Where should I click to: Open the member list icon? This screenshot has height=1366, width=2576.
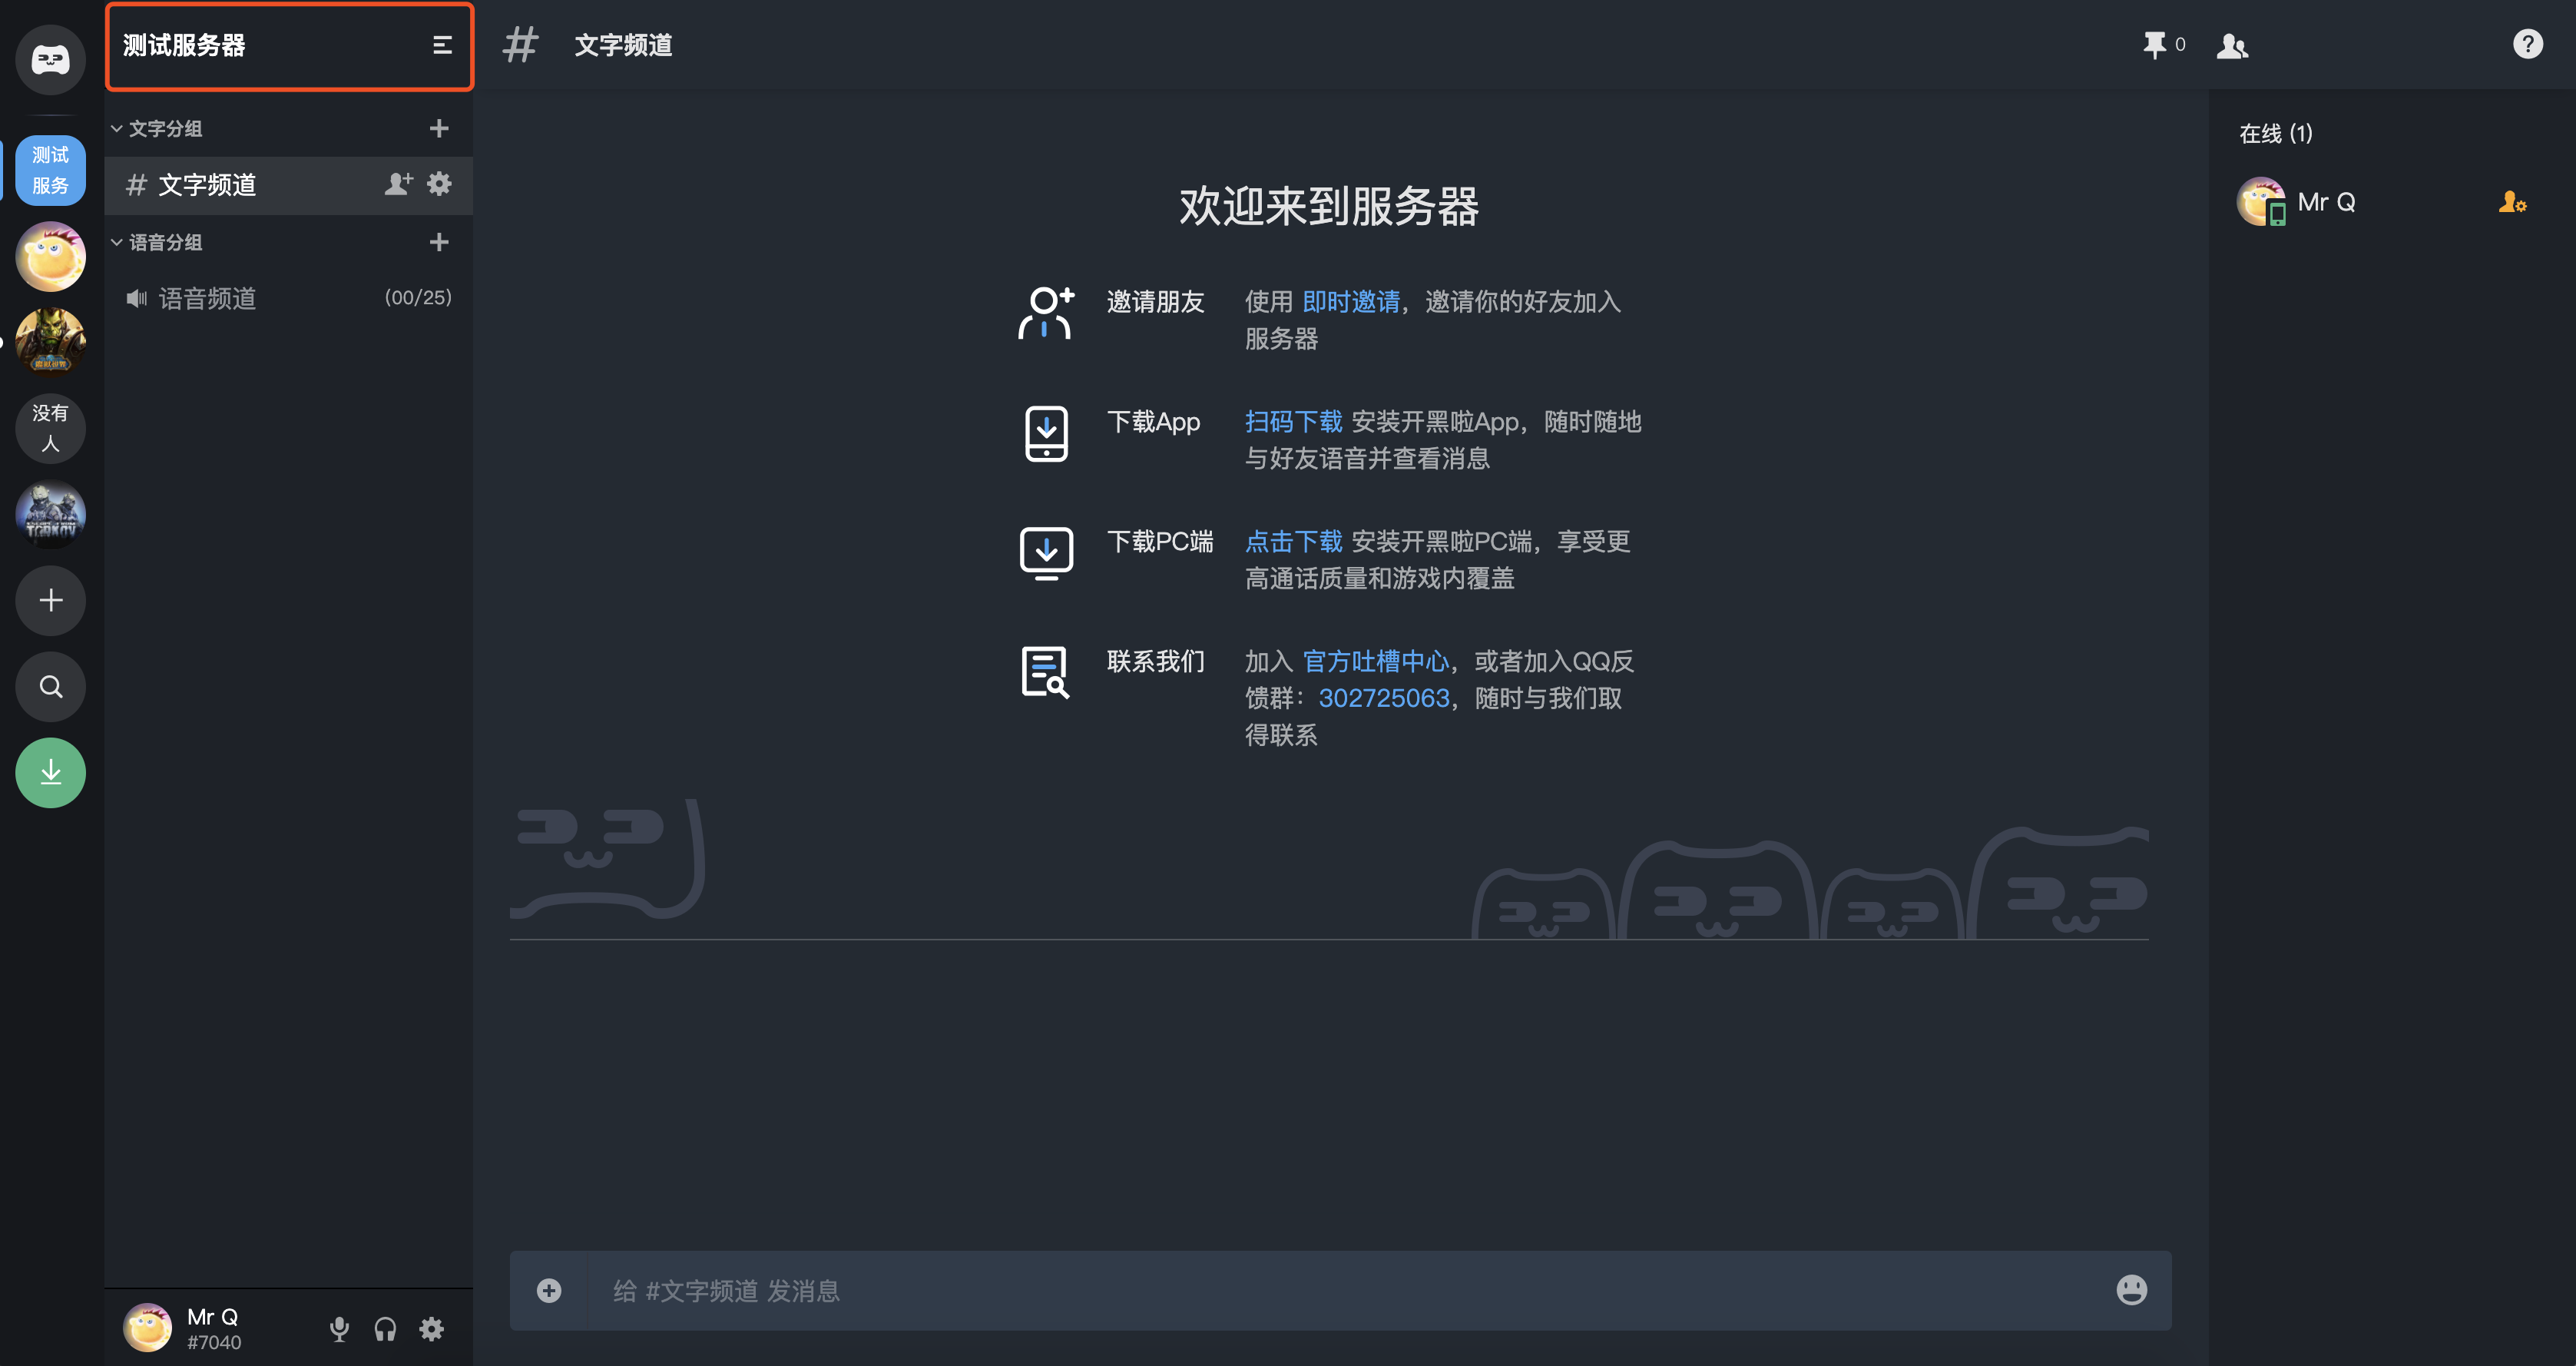pyautogui.click(x=2233, y=45)
